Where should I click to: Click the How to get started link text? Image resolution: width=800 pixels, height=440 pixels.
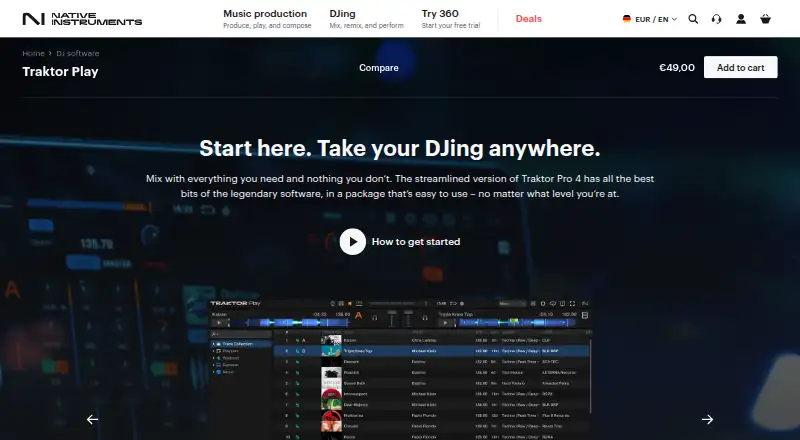coord(416,241)
